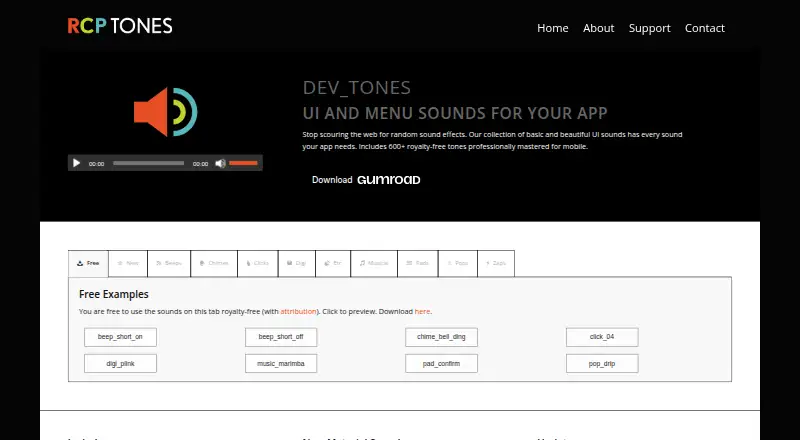Screen dimensions: 800x440
Task: Open the Err tab
Action: (333, 263)
